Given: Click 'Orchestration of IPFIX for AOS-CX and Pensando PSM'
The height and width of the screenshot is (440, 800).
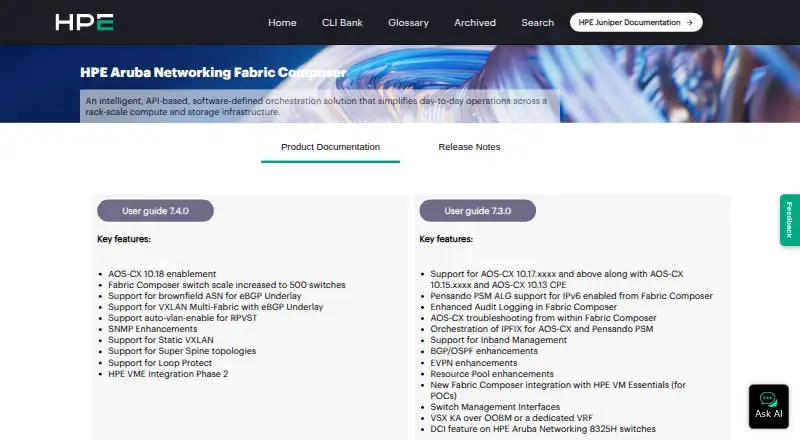Looking at the screenshot, I should click(x=541, y=329).
